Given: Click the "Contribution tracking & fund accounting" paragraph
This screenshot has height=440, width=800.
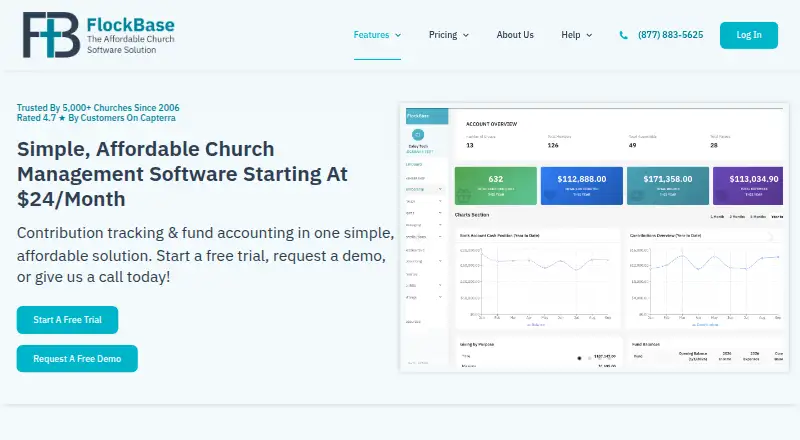Looking at the screenshot, I should click(x=206, y=255).
